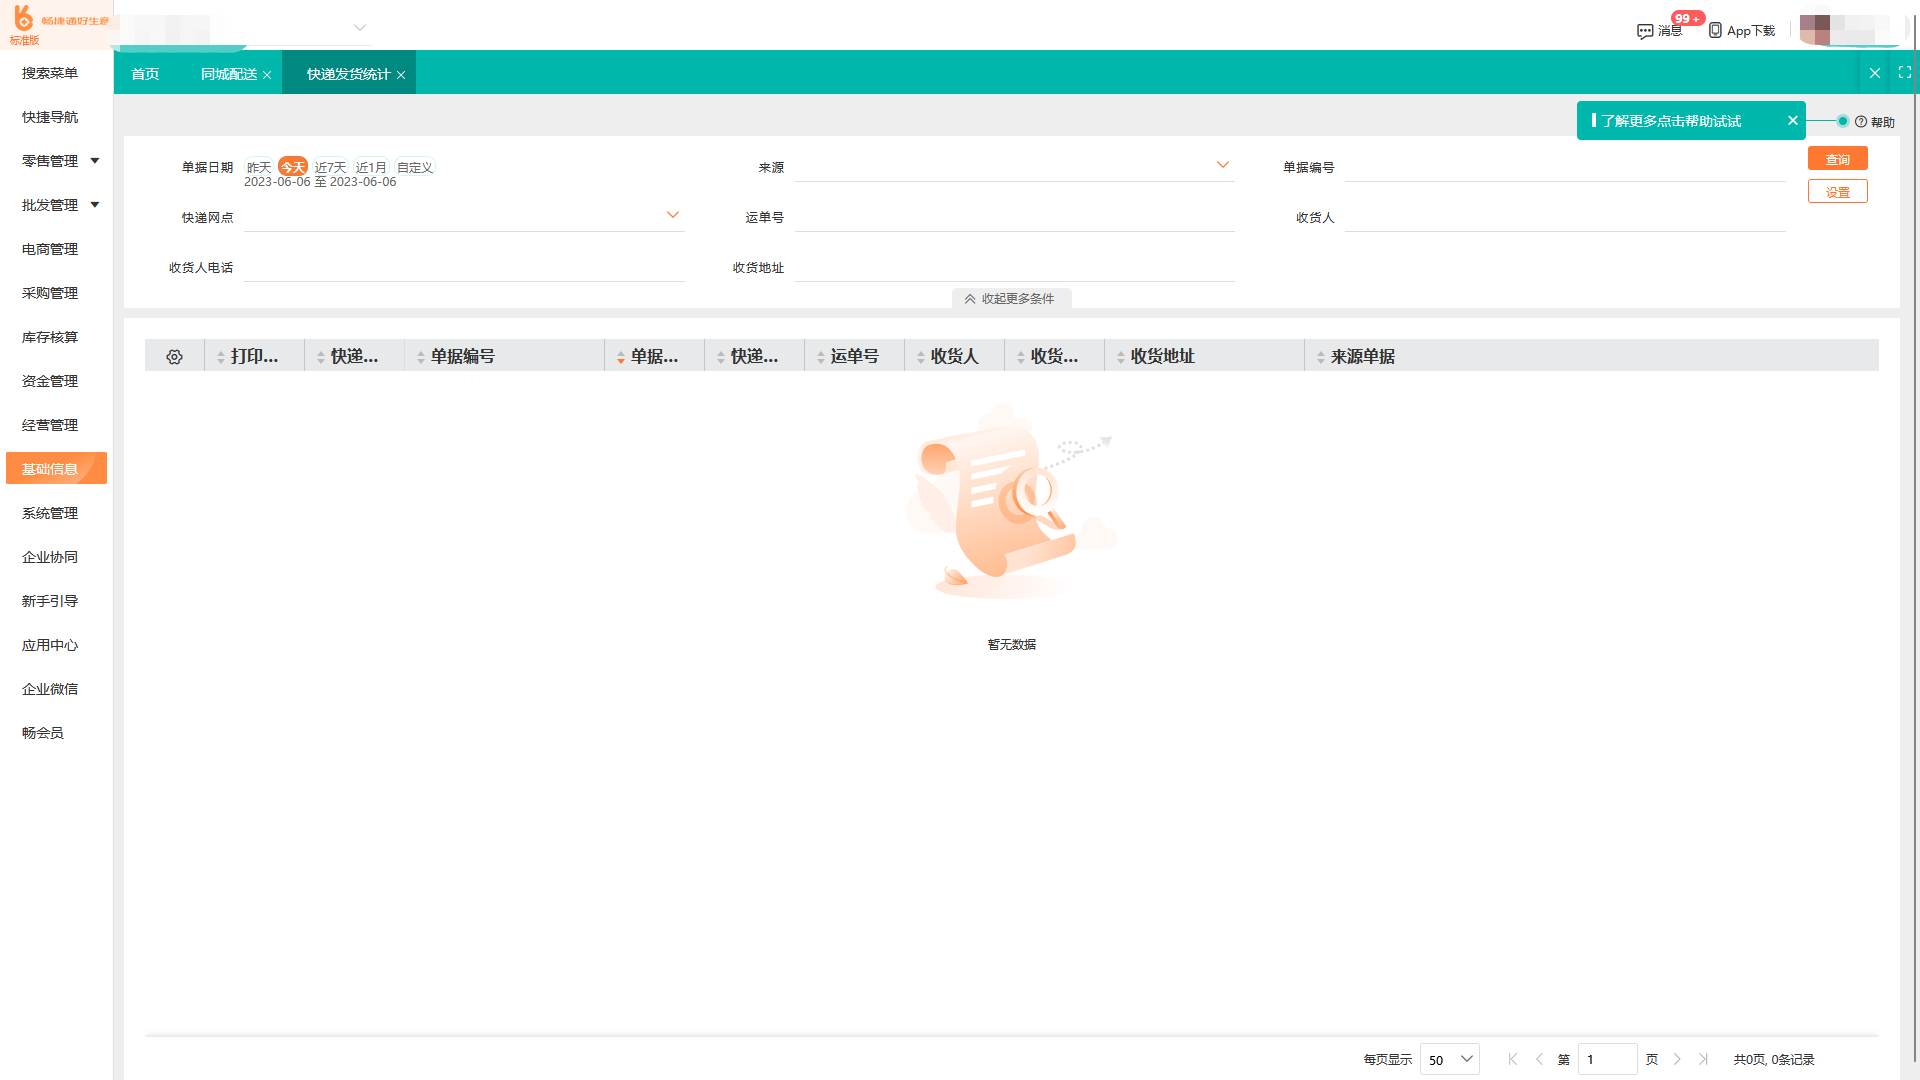
Task: Click the settings gear icon in table header
Action: coord(173,355)
